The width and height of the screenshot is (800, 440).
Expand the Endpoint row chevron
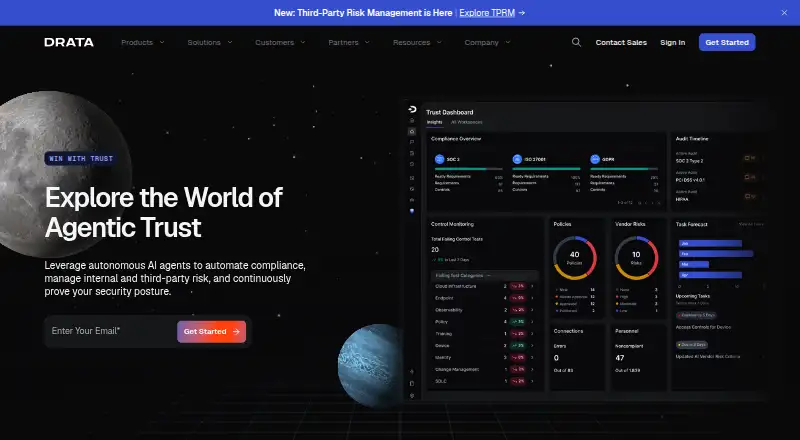(x=532, y=298)
